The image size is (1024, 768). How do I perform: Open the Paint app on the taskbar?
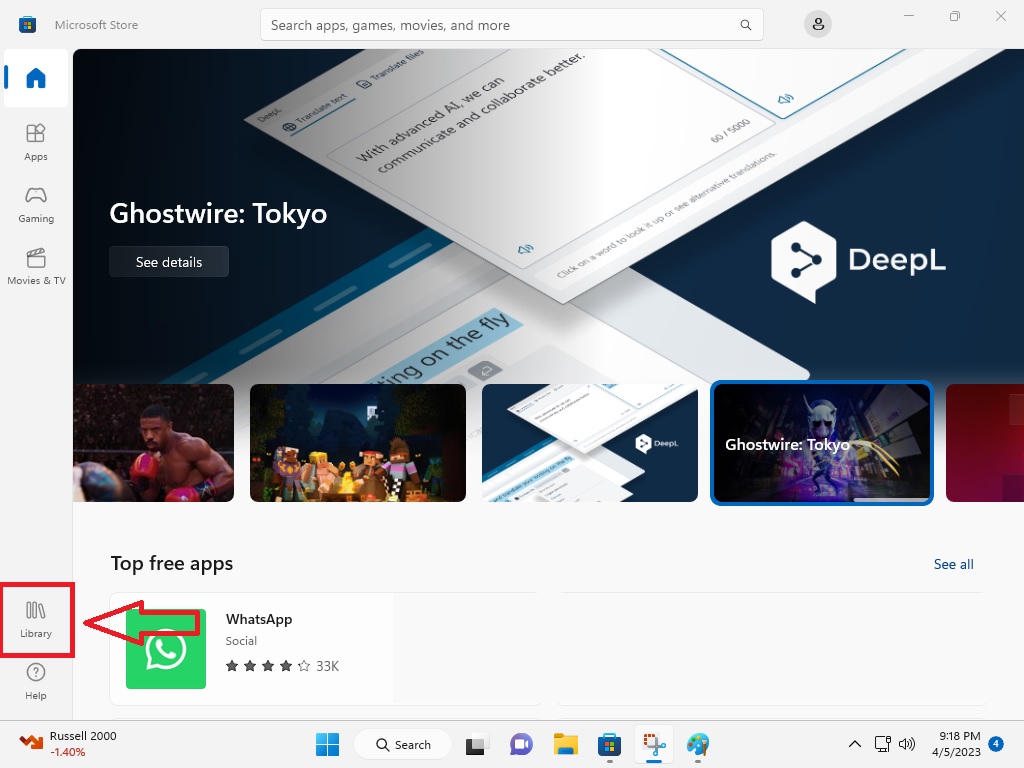coord(697,744)
